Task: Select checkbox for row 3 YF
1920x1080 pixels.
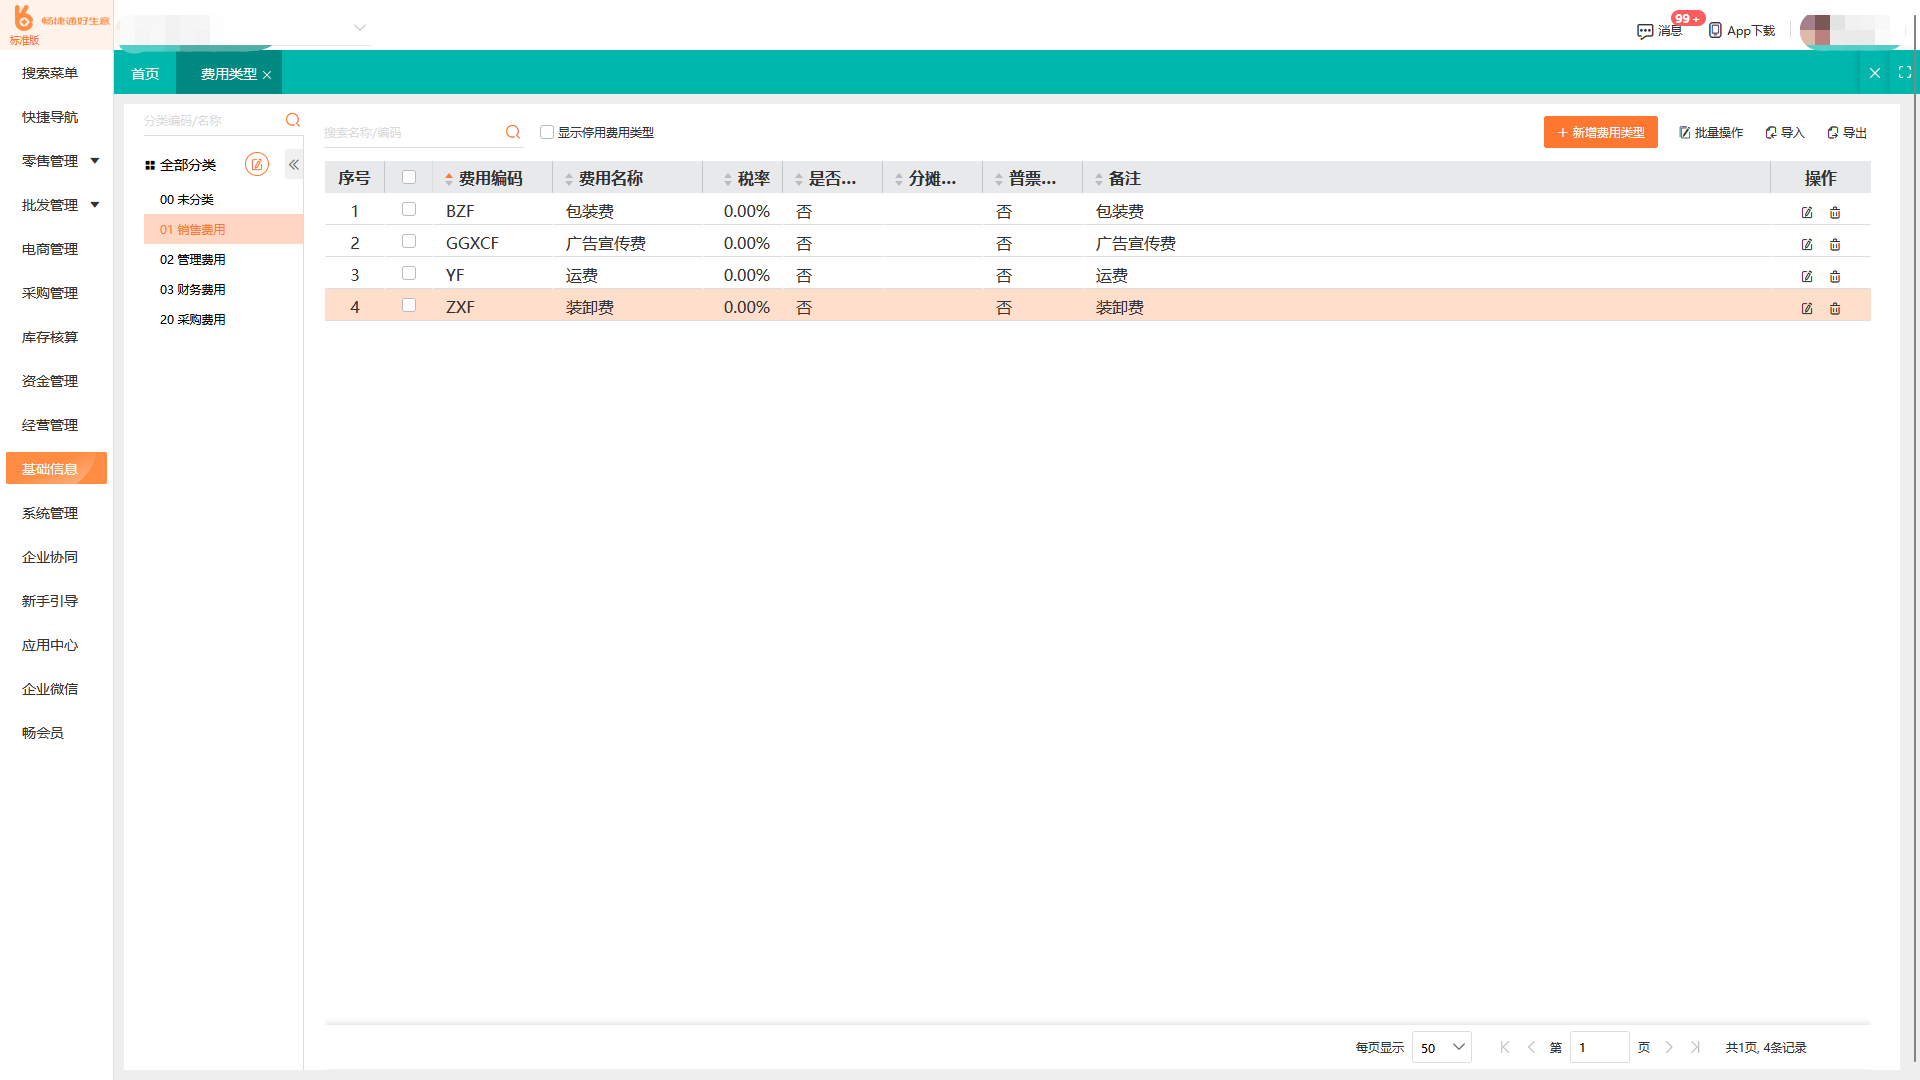Action: [409, 274]
